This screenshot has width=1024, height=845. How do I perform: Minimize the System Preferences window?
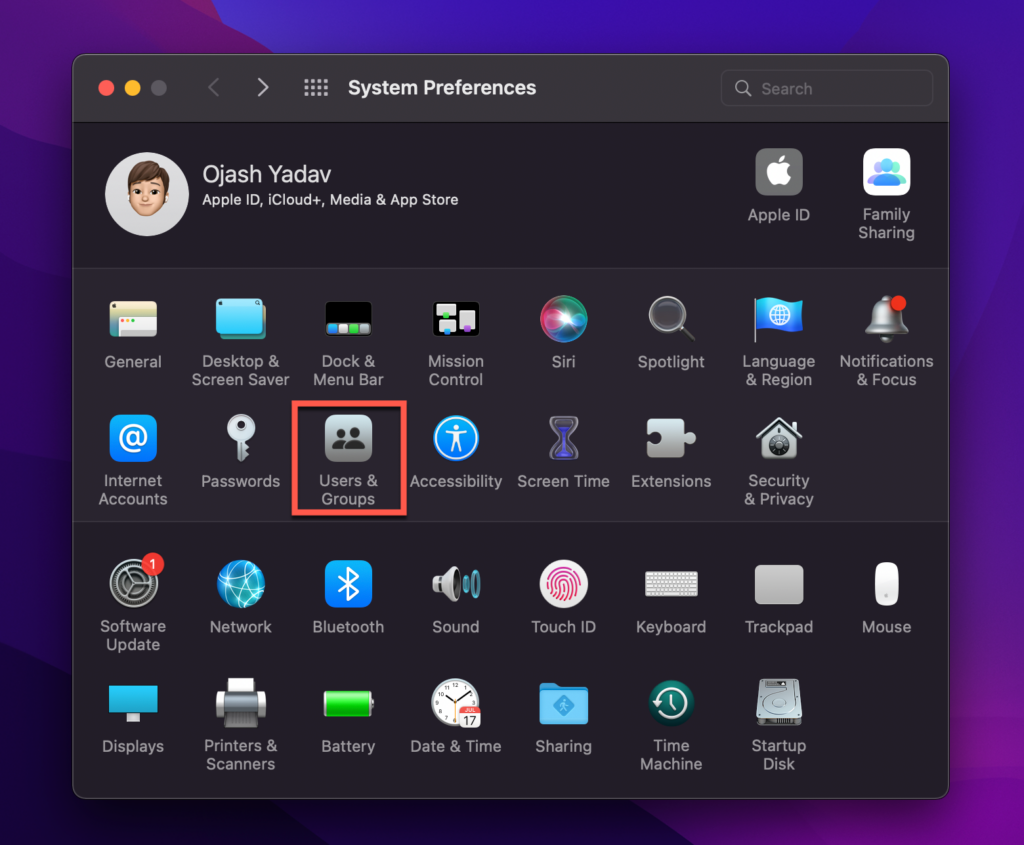(133, 88)
